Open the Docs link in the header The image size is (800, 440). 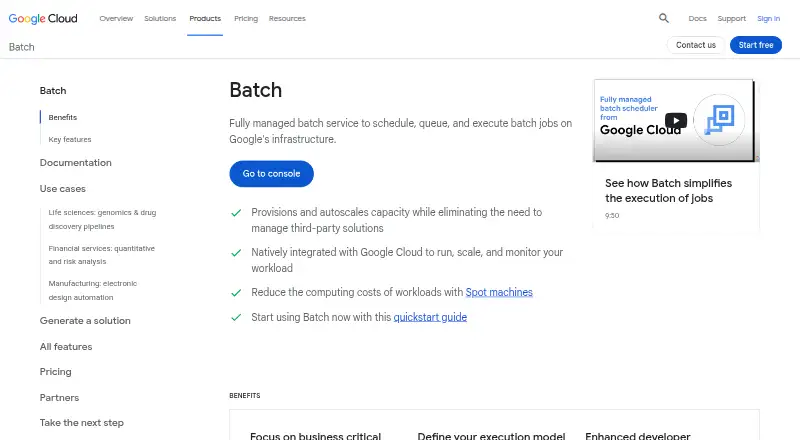(697, 18)
